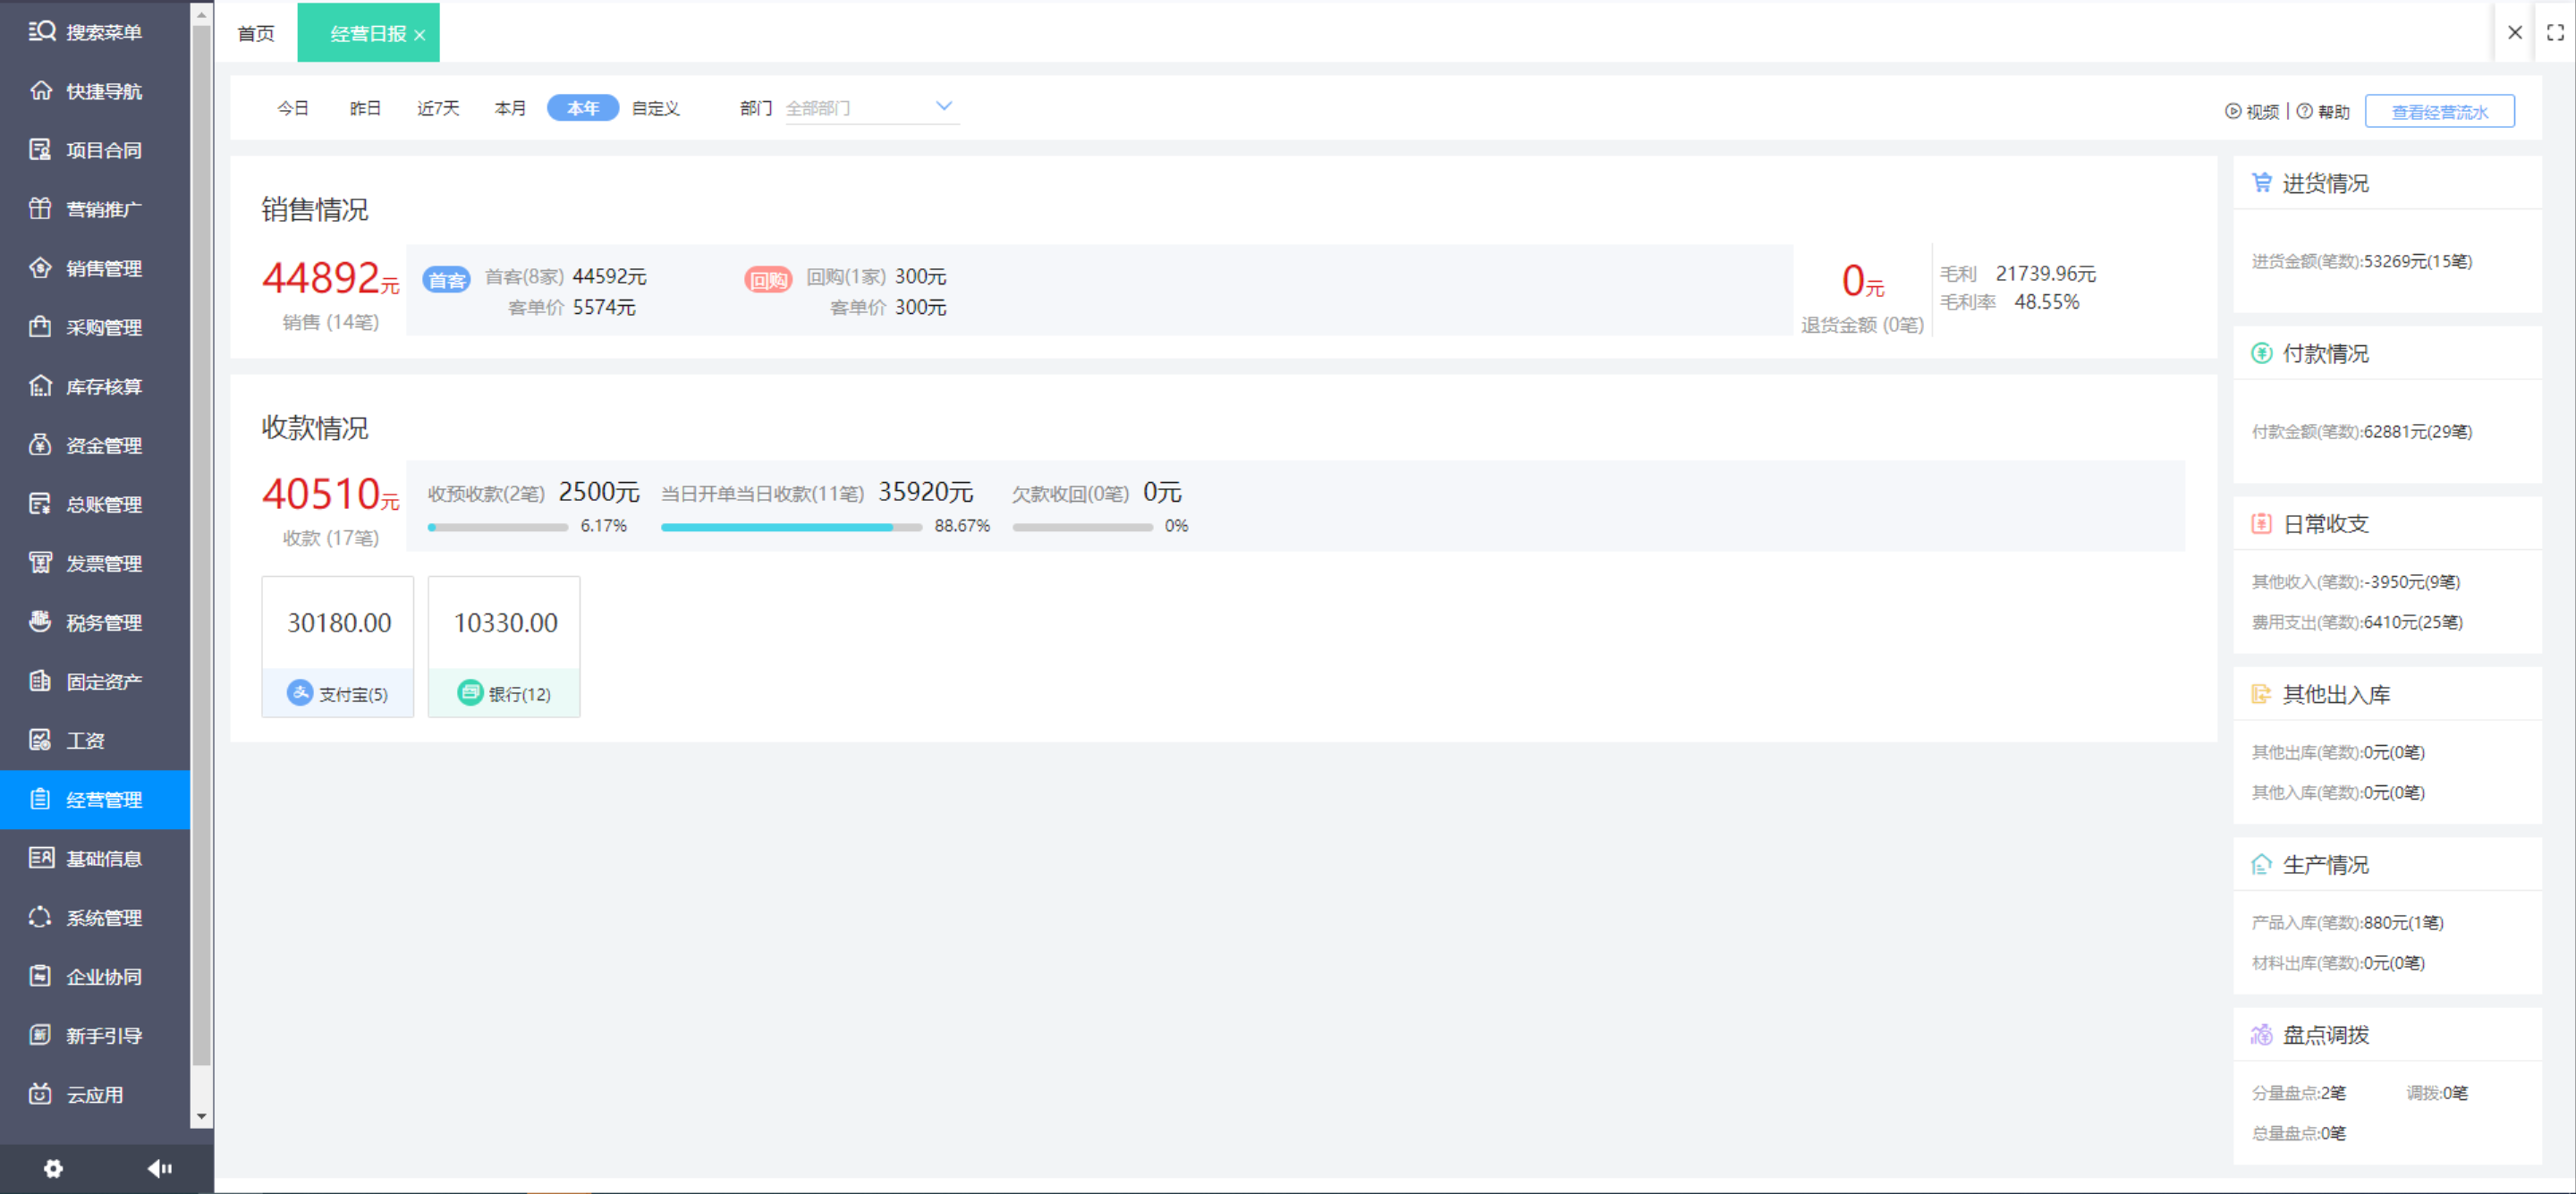Toggle the sidebar collapse control
This screenshot has width=2576, height=1194.
point(159,1169)
